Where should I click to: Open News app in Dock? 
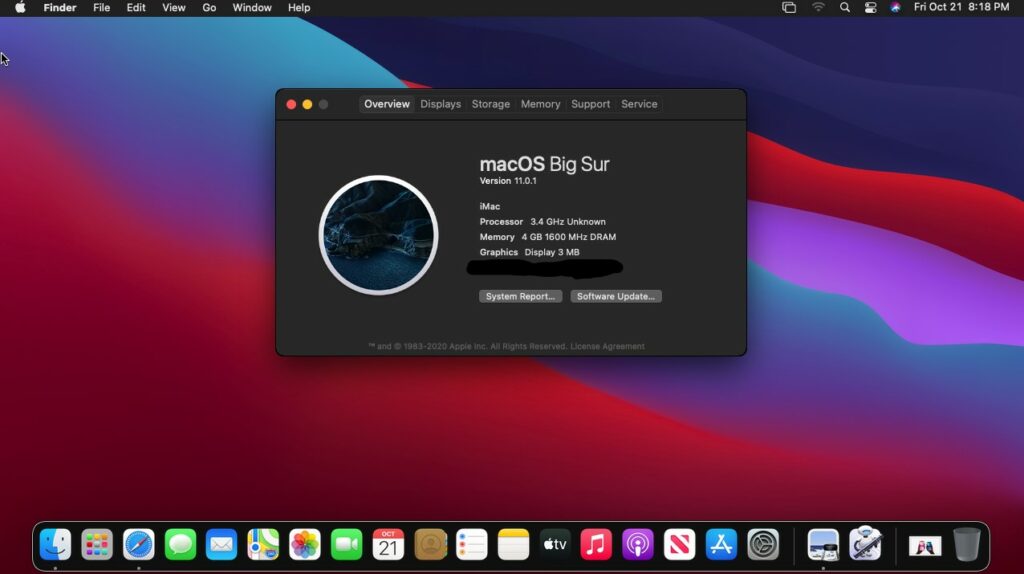680,544
